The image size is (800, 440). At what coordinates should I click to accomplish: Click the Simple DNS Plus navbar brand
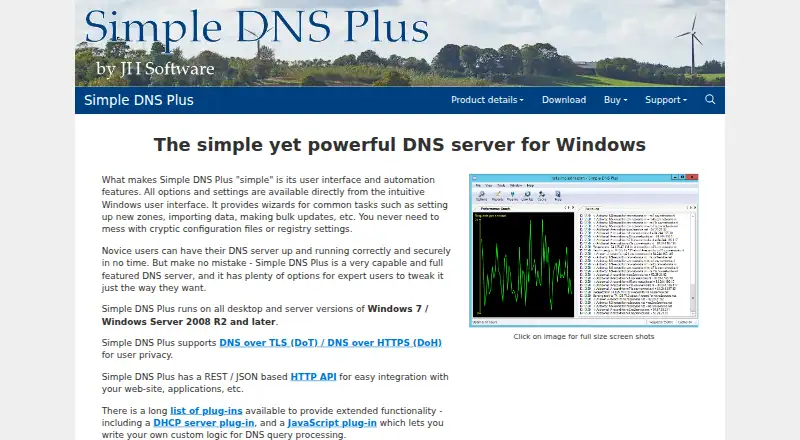tap(139, 100)
